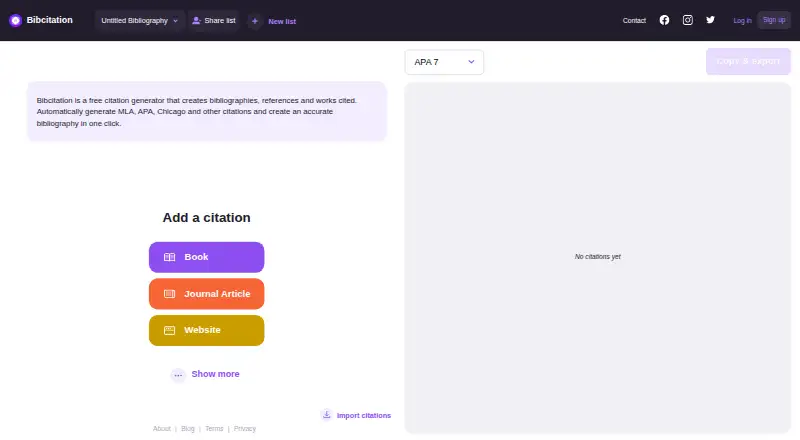Open the Facebook page icon
This screenshot has width=800, height=440.
click(x=664, y=20)
